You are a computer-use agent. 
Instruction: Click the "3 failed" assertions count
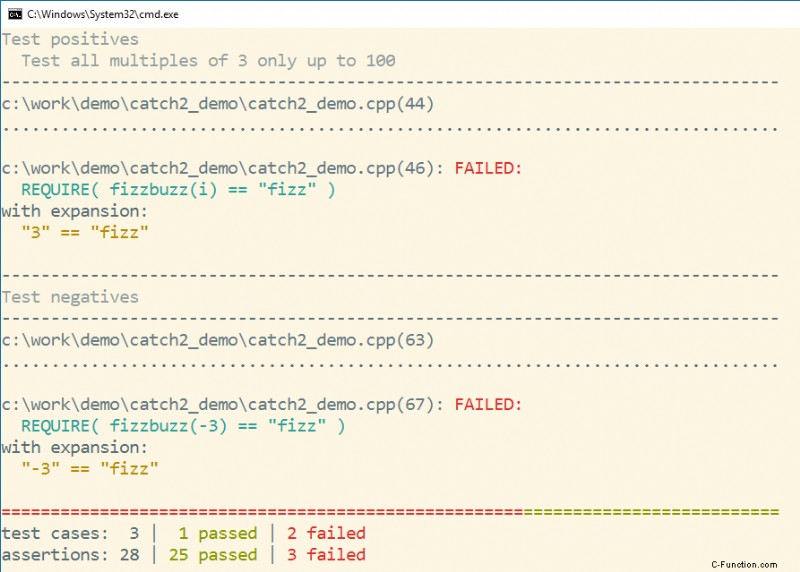tap(326, 554)
